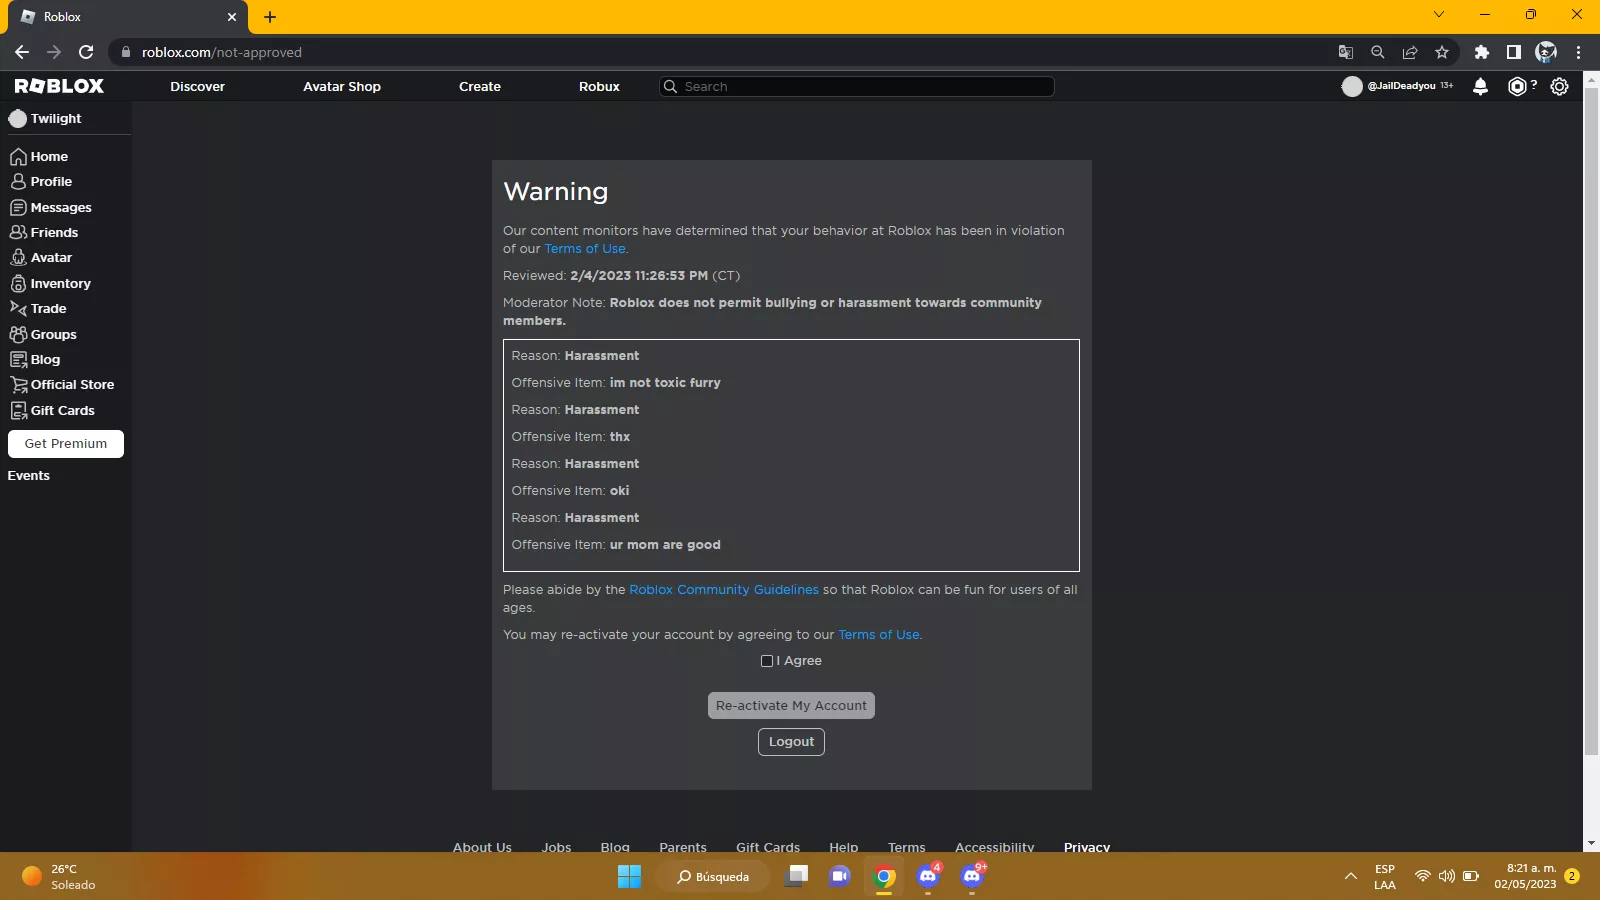Expand hidden icons in the system tray
Screen dimensions: 1600x900
point(1351,876)
